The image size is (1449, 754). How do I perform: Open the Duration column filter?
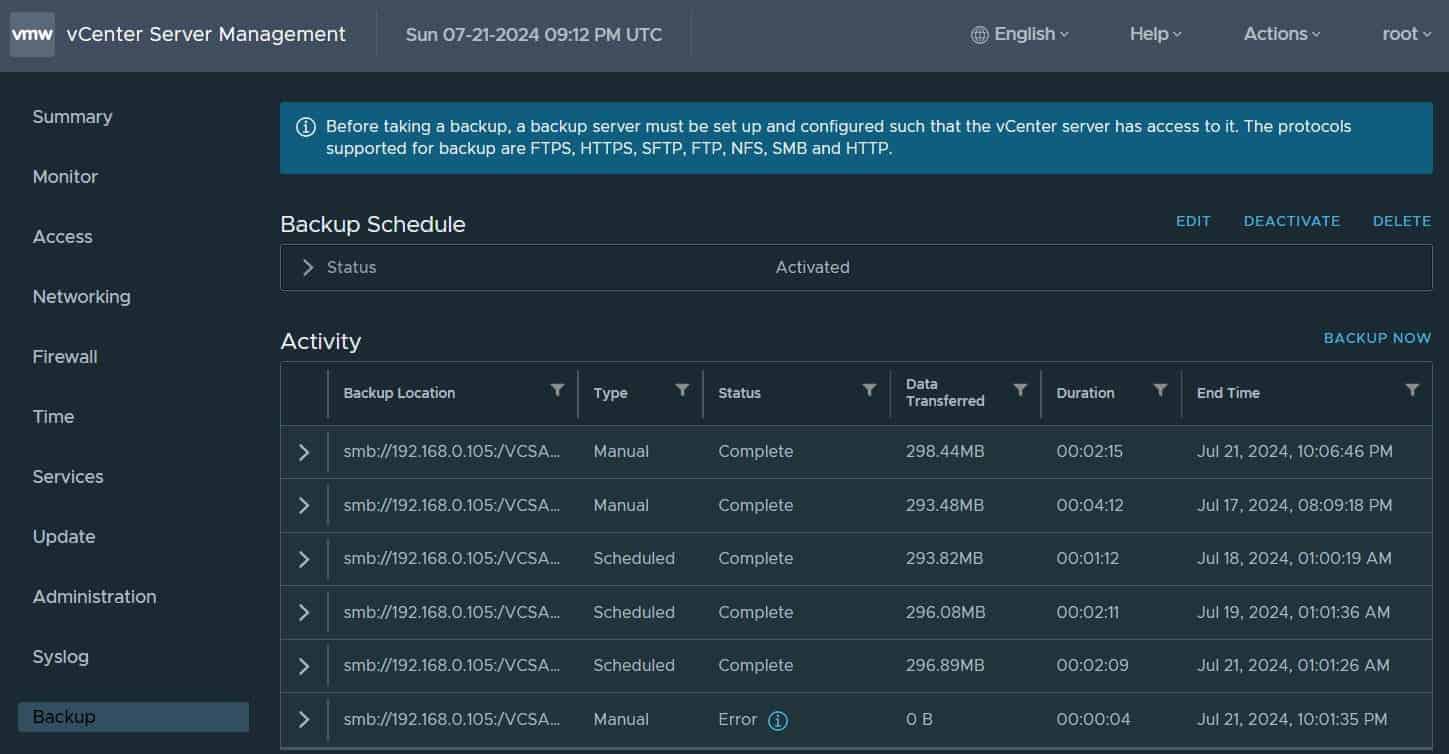[1160, 390]
